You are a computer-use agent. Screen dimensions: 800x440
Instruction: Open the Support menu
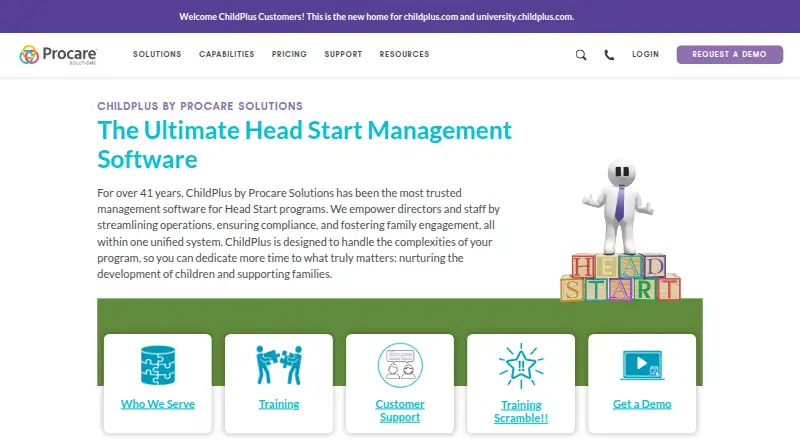coord(343,54)
